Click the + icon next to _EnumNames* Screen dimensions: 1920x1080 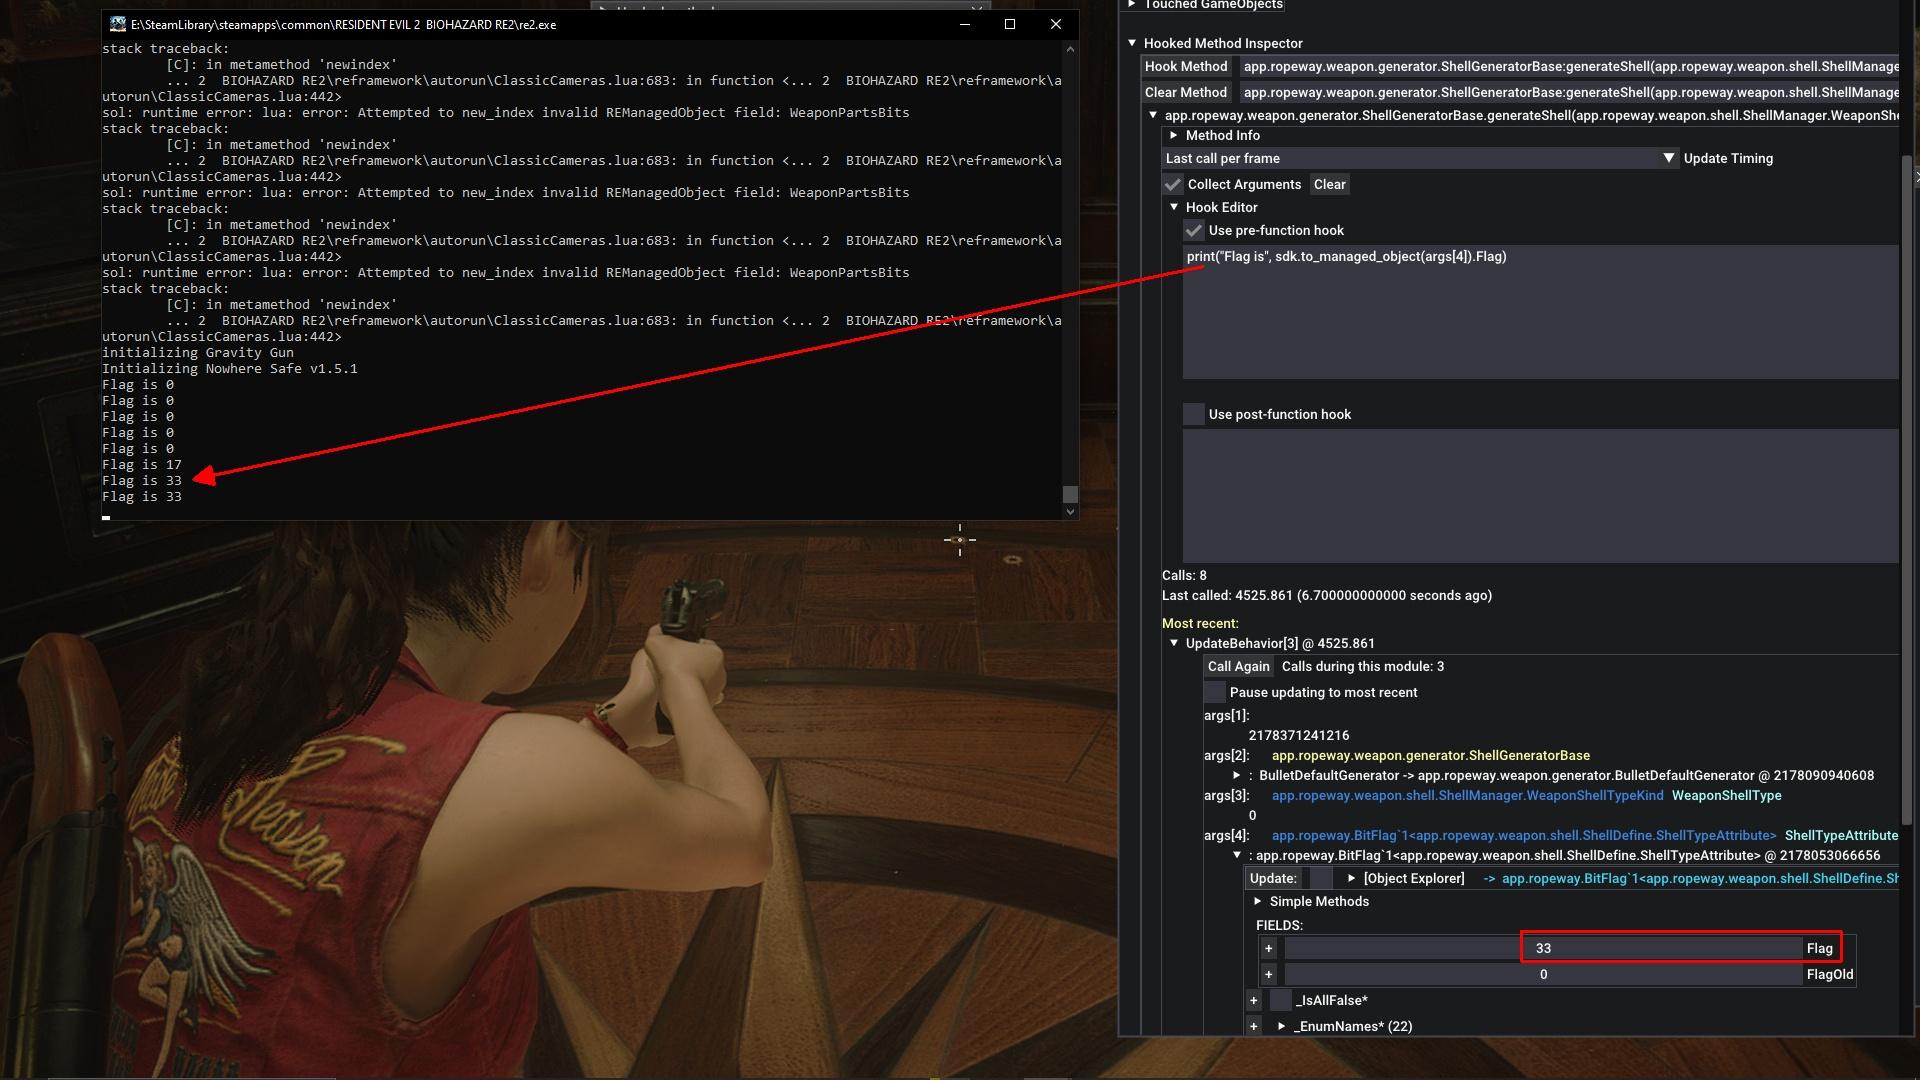click(1254, 1026)
